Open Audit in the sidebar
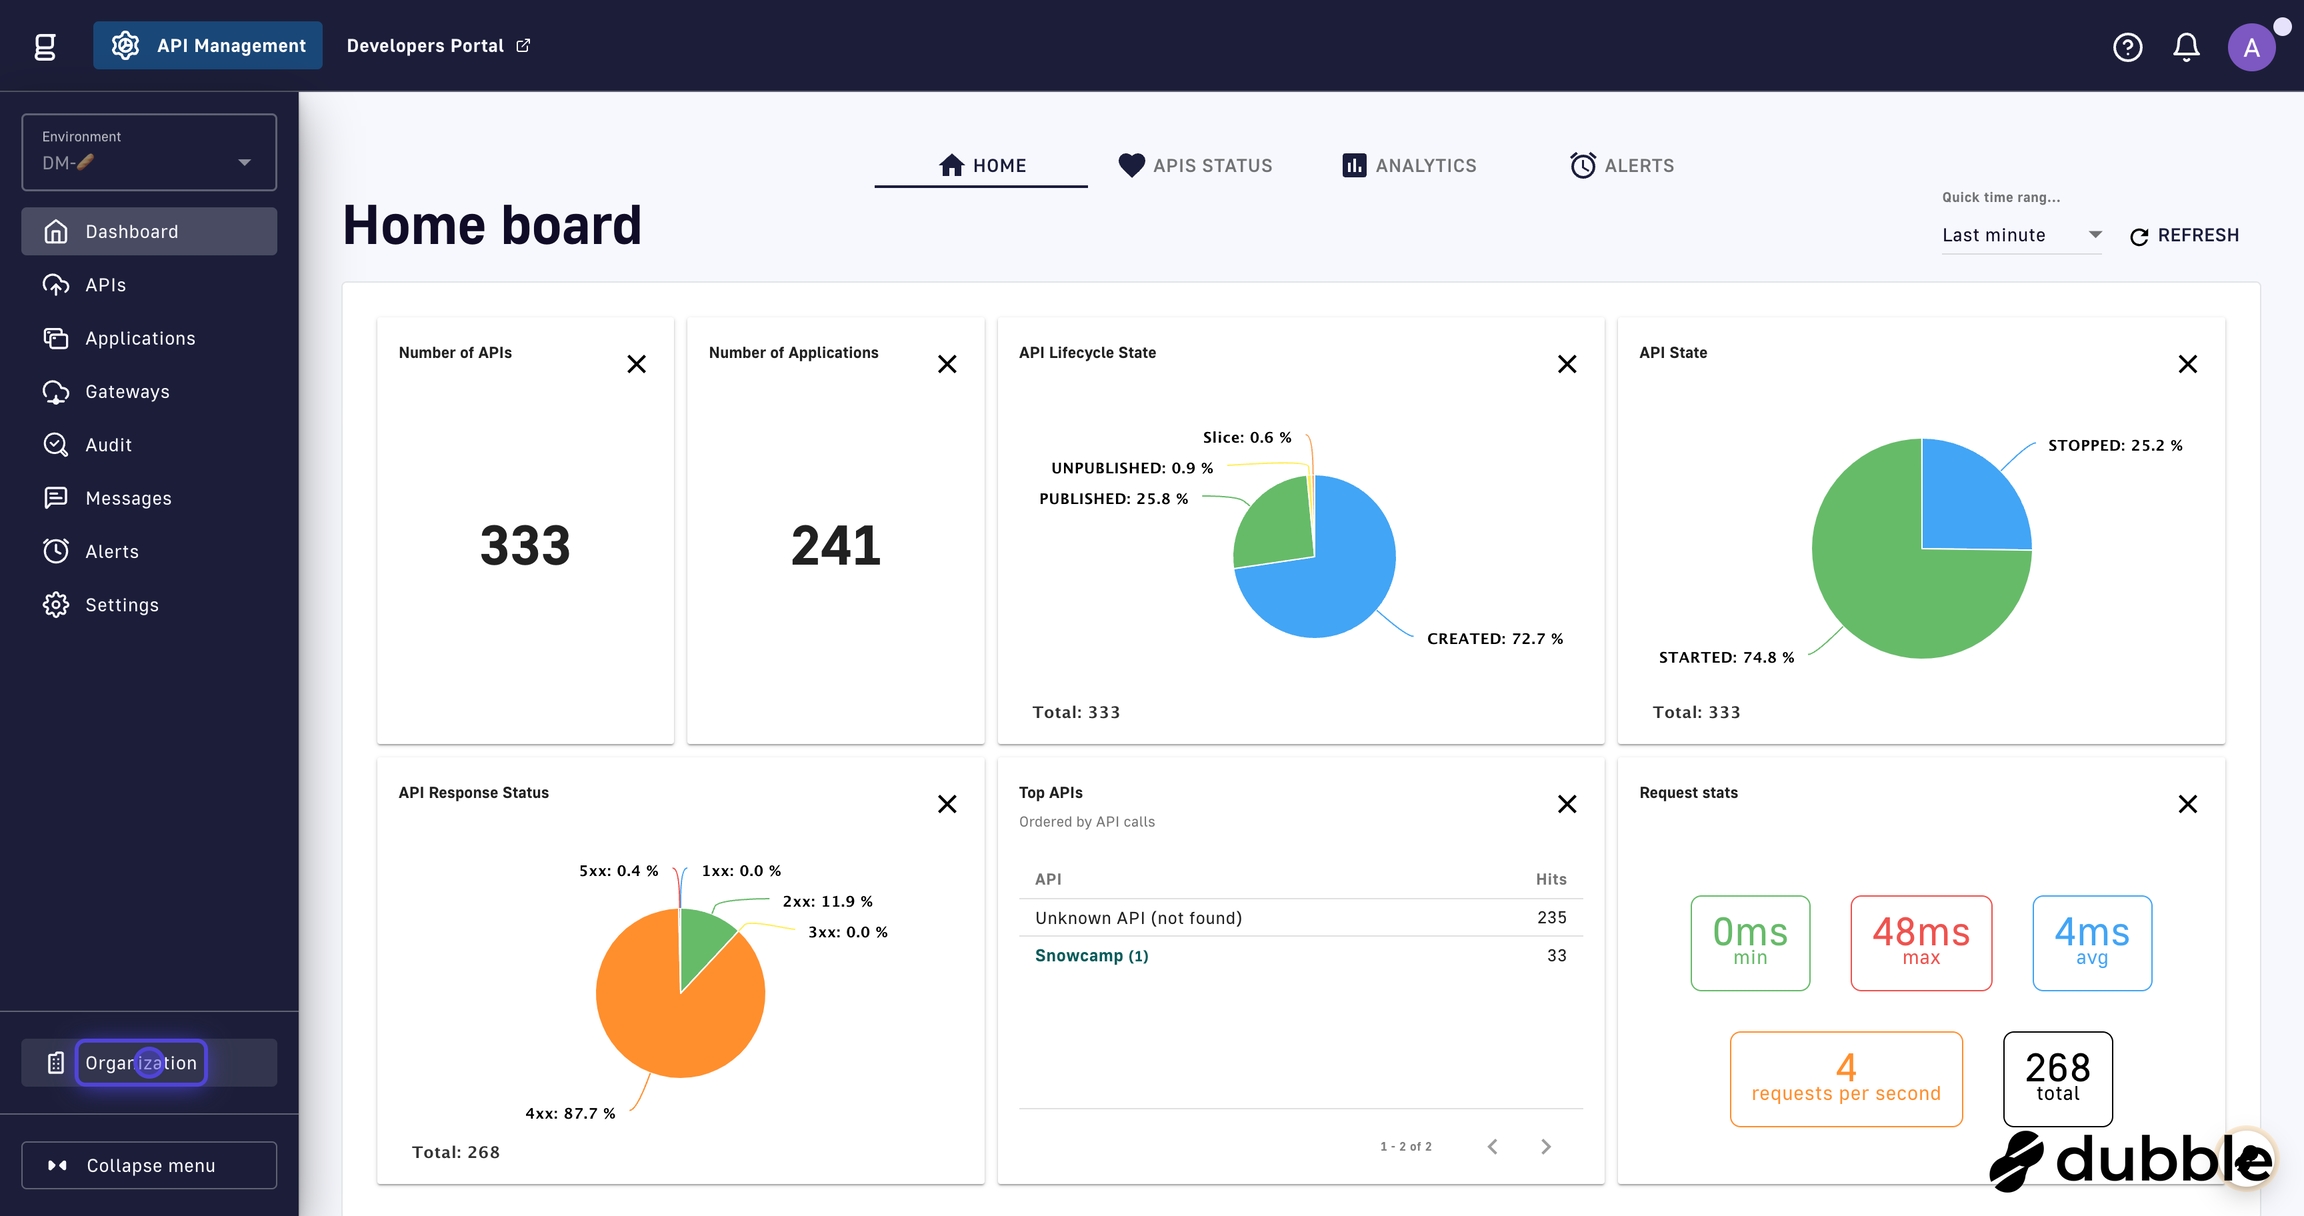Image resolution: width=2304 pixels, height=1216 pixels. [x=108, y=445]
